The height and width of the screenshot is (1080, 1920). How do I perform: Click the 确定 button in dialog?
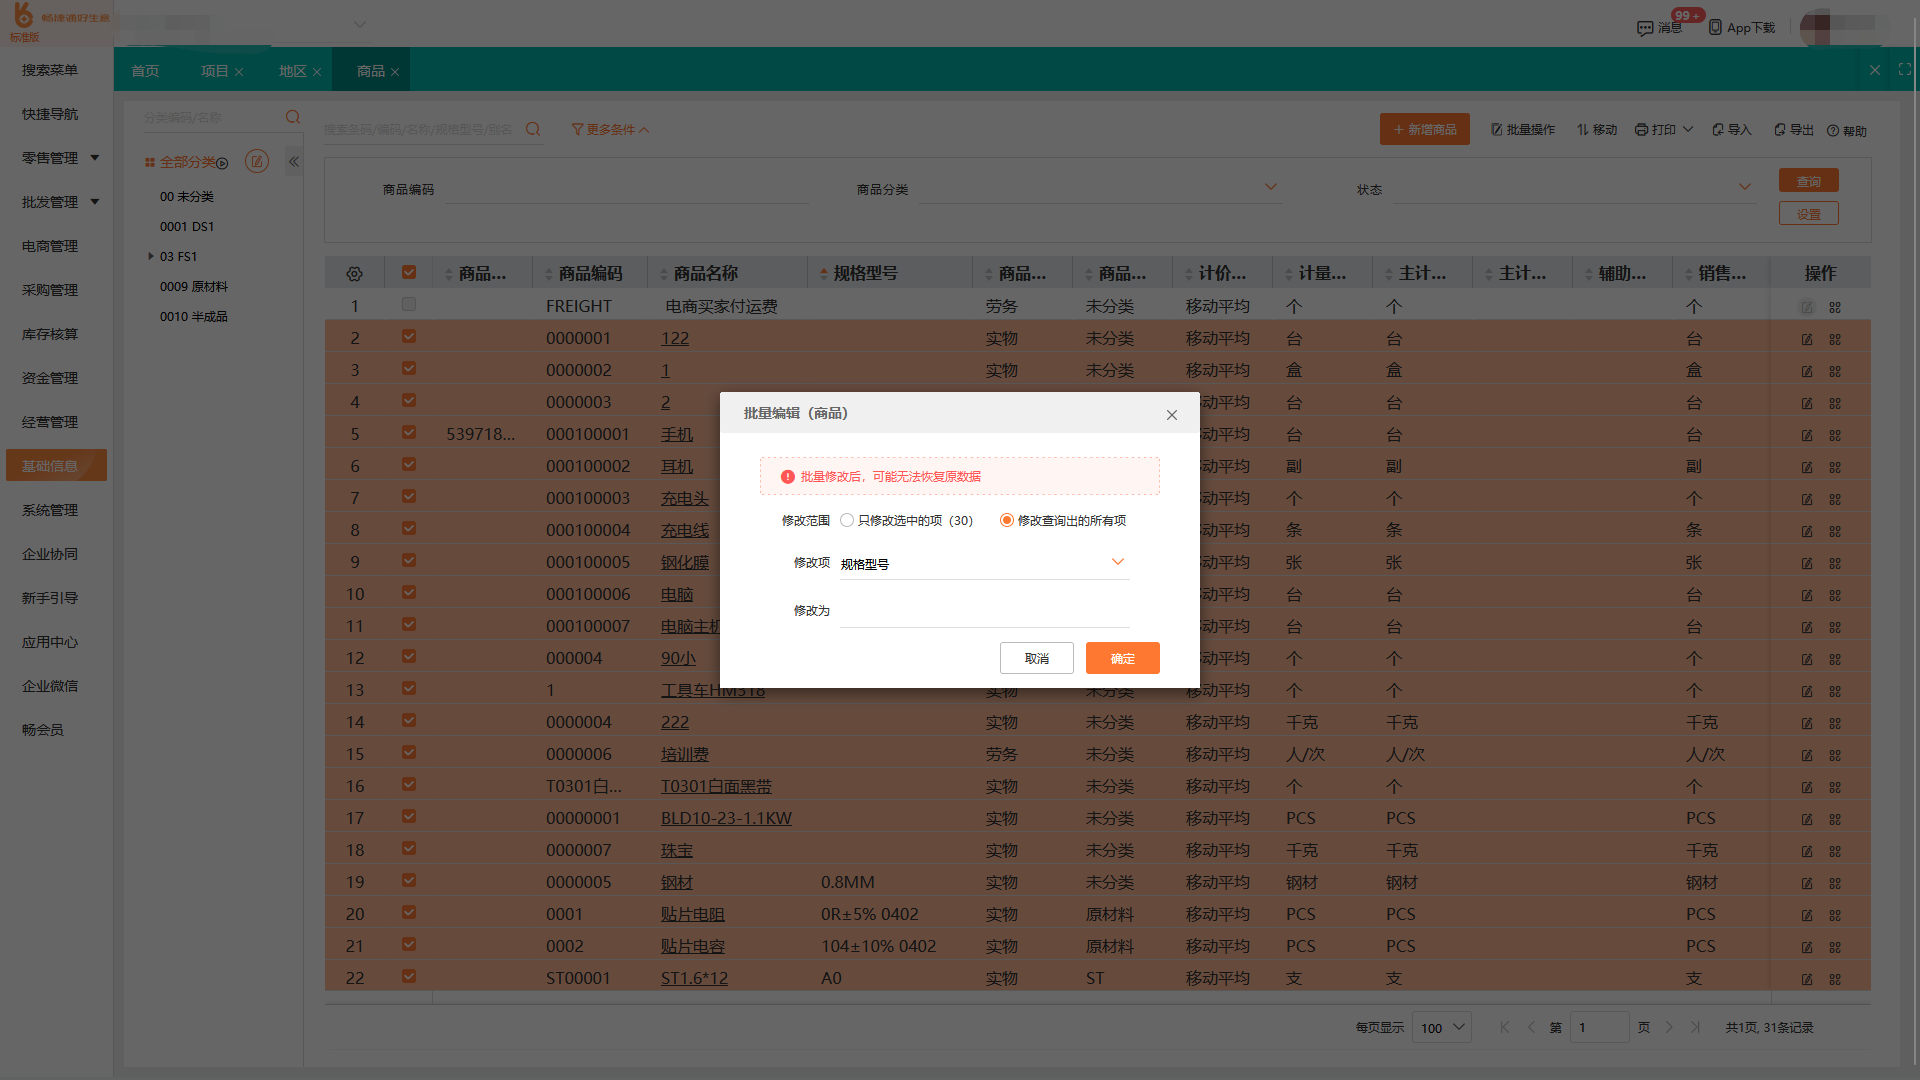pos(1122,658)
